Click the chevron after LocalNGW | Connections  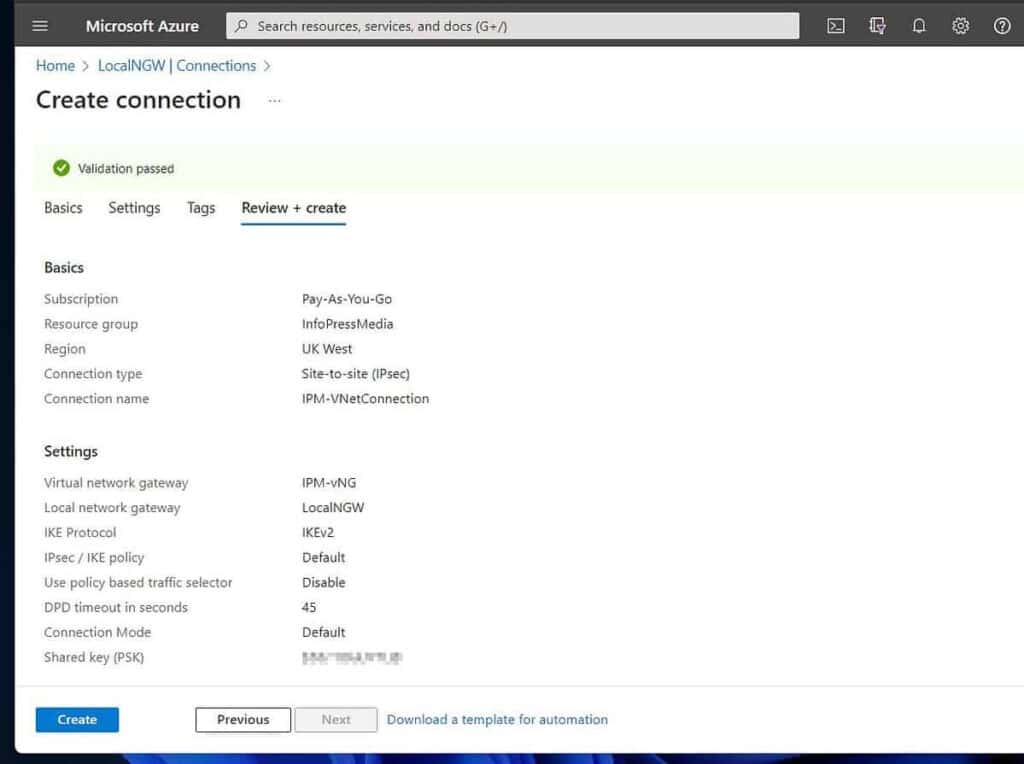(266, 66)
